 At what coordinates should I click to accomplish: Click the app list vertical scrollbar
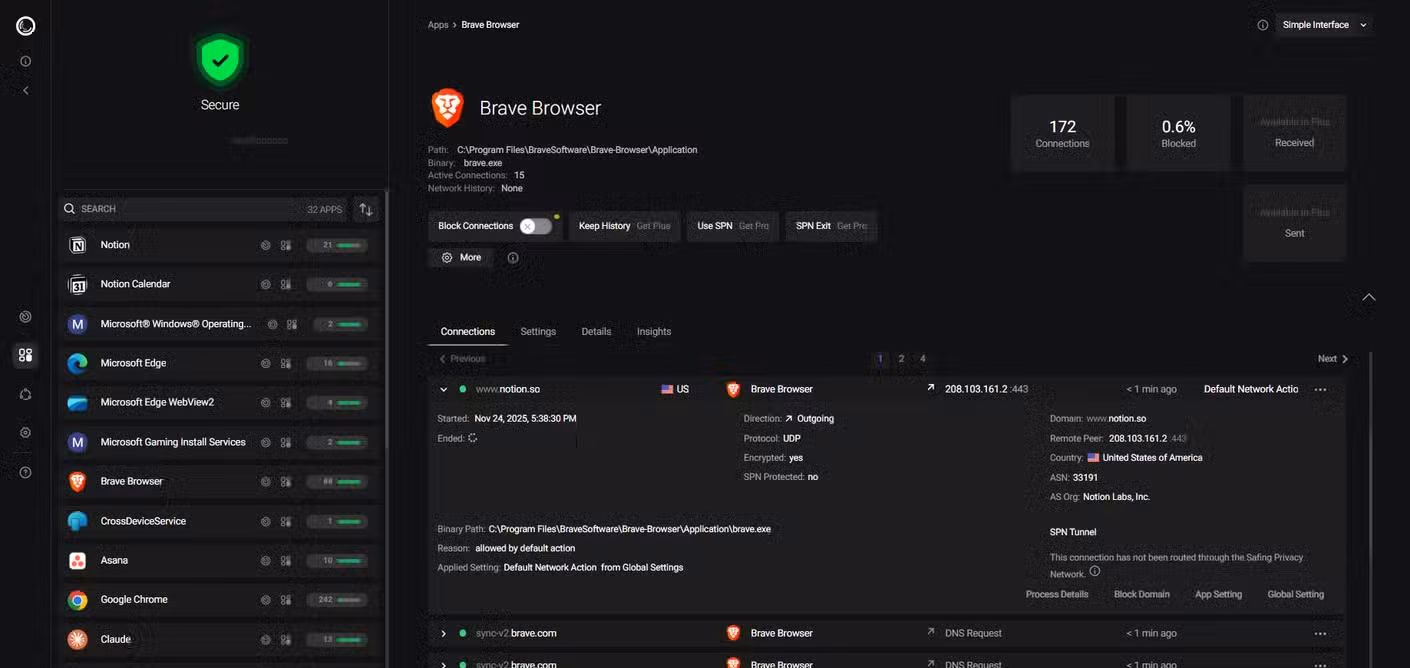click(x=388, y=426)
